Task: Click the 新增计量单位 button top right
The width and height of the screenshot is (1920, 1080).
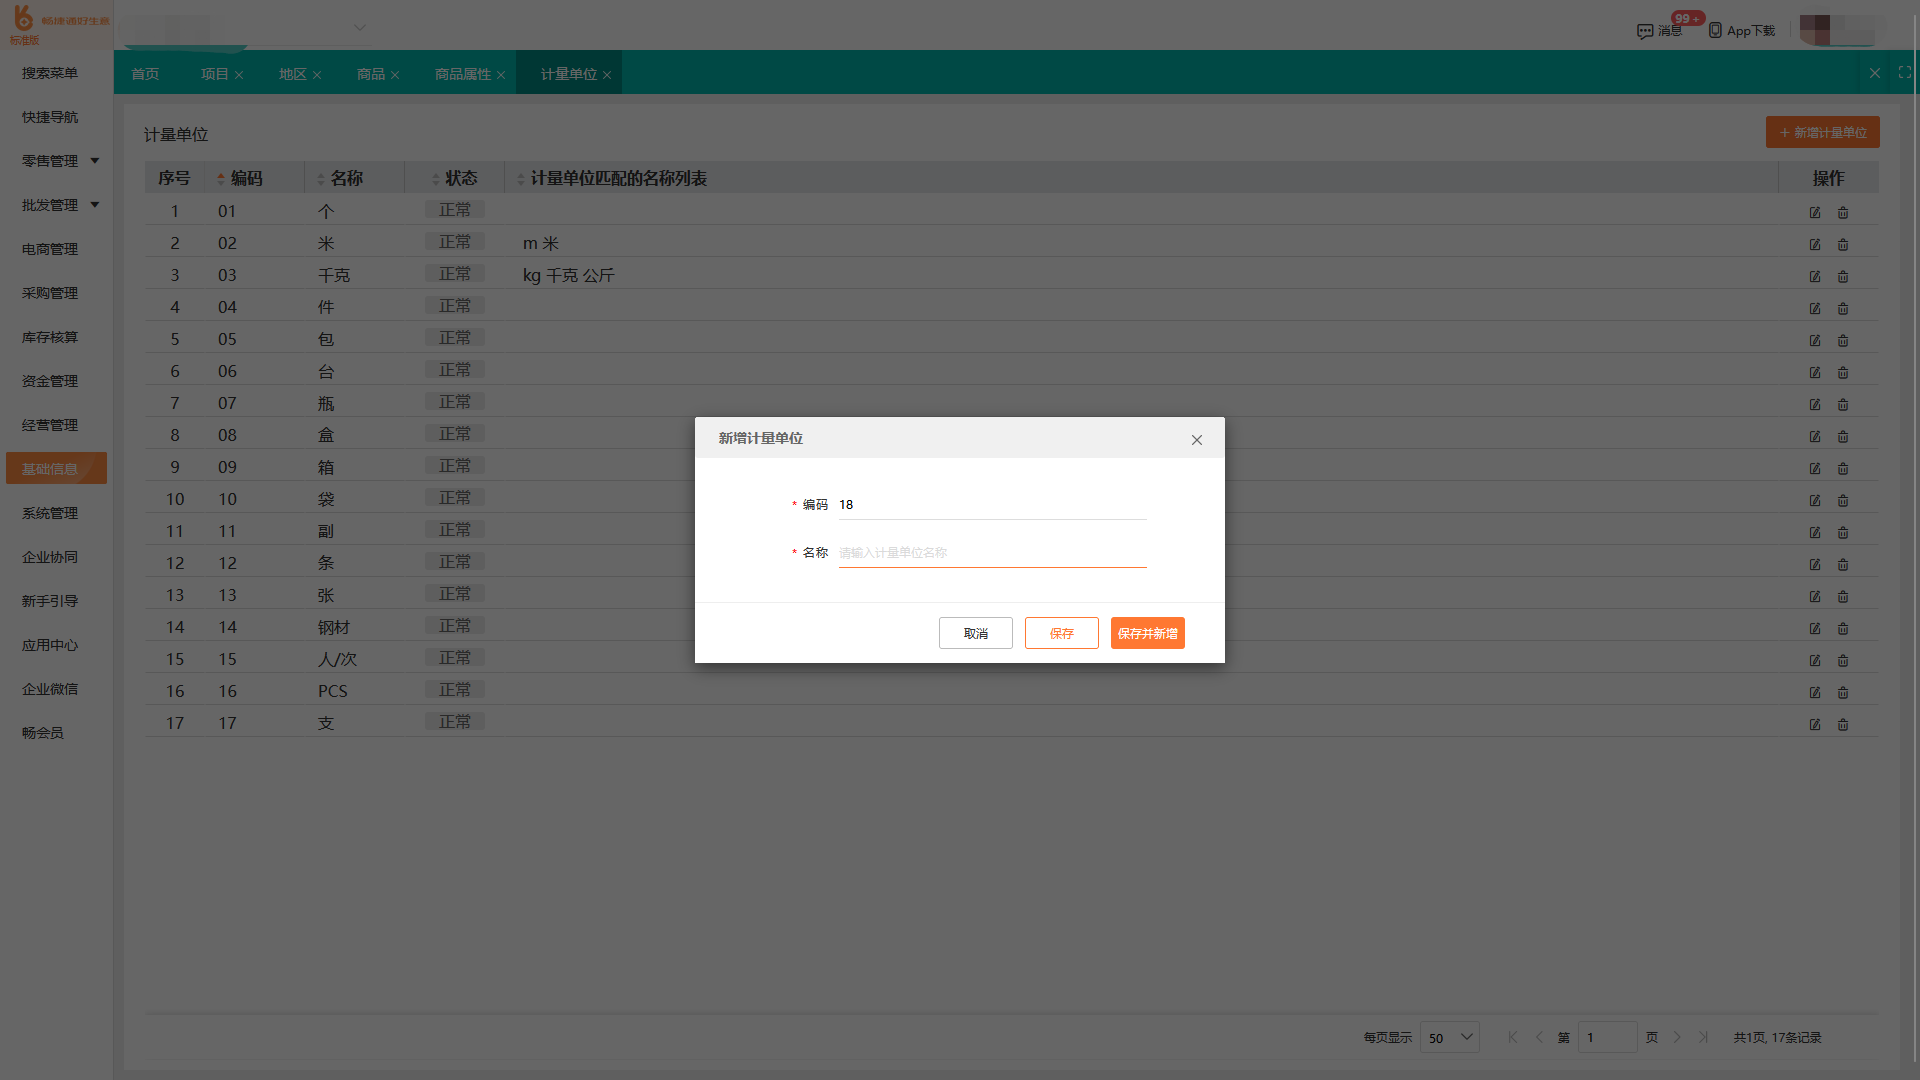Action: pos(1822,132)
